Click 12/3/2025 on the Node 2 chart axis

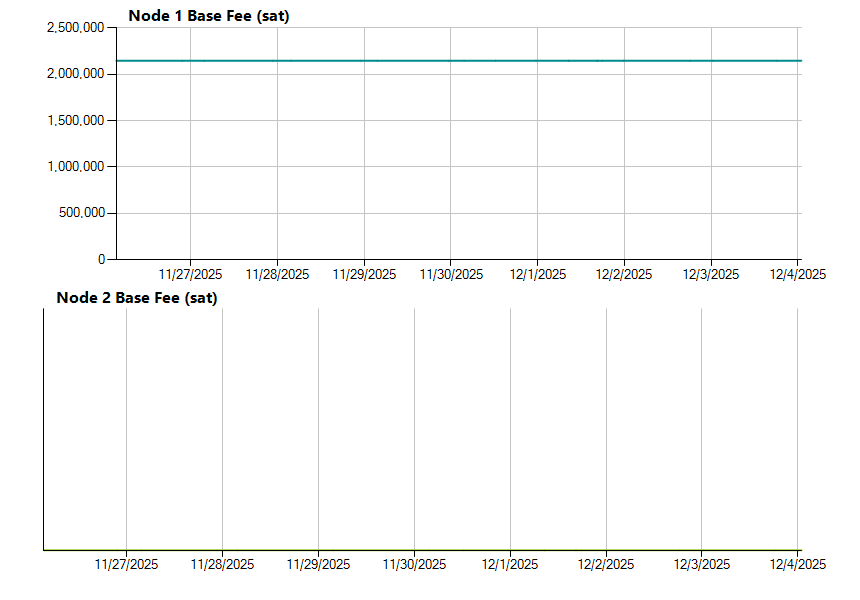click(701, 565)
